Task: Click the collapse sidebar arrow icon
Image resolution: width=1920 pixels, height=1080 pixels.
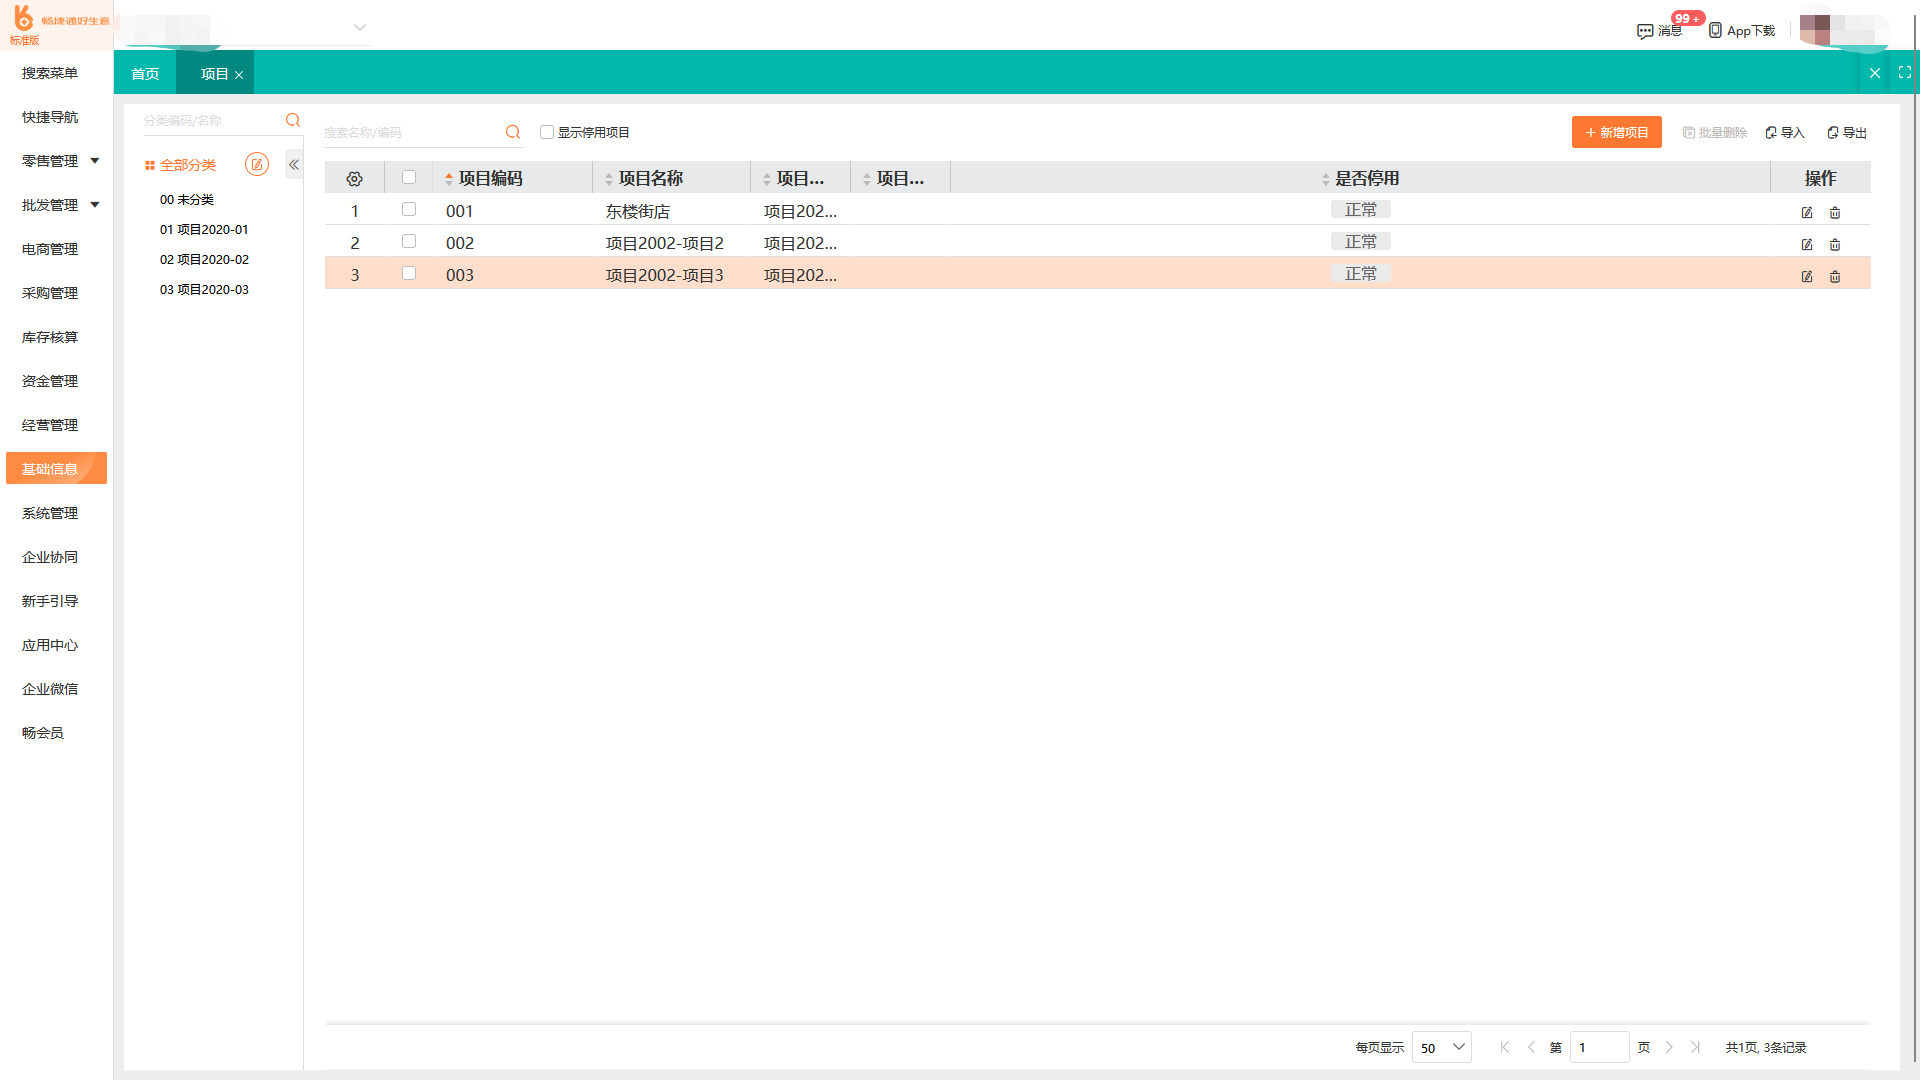Action: 294,165
